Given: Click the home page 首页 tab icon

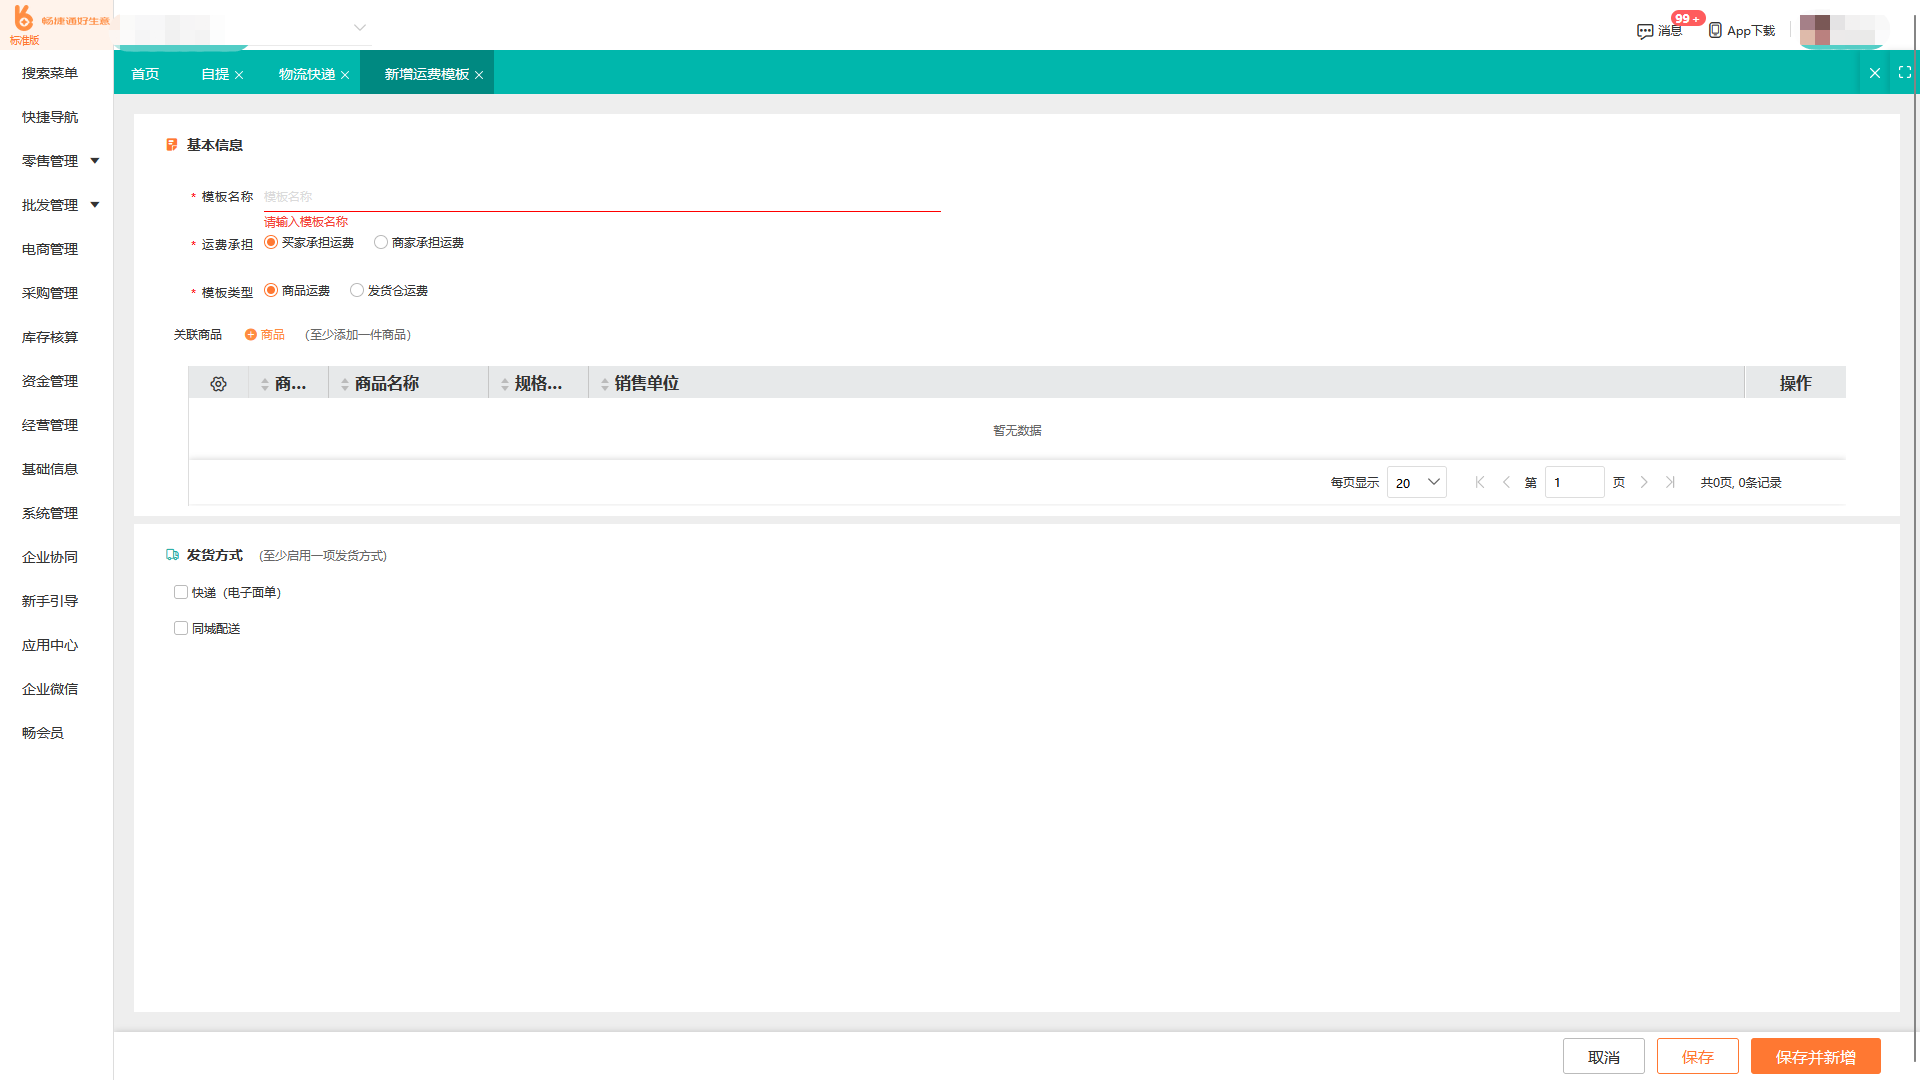Looking at the screenshot, I should [145, 73].
